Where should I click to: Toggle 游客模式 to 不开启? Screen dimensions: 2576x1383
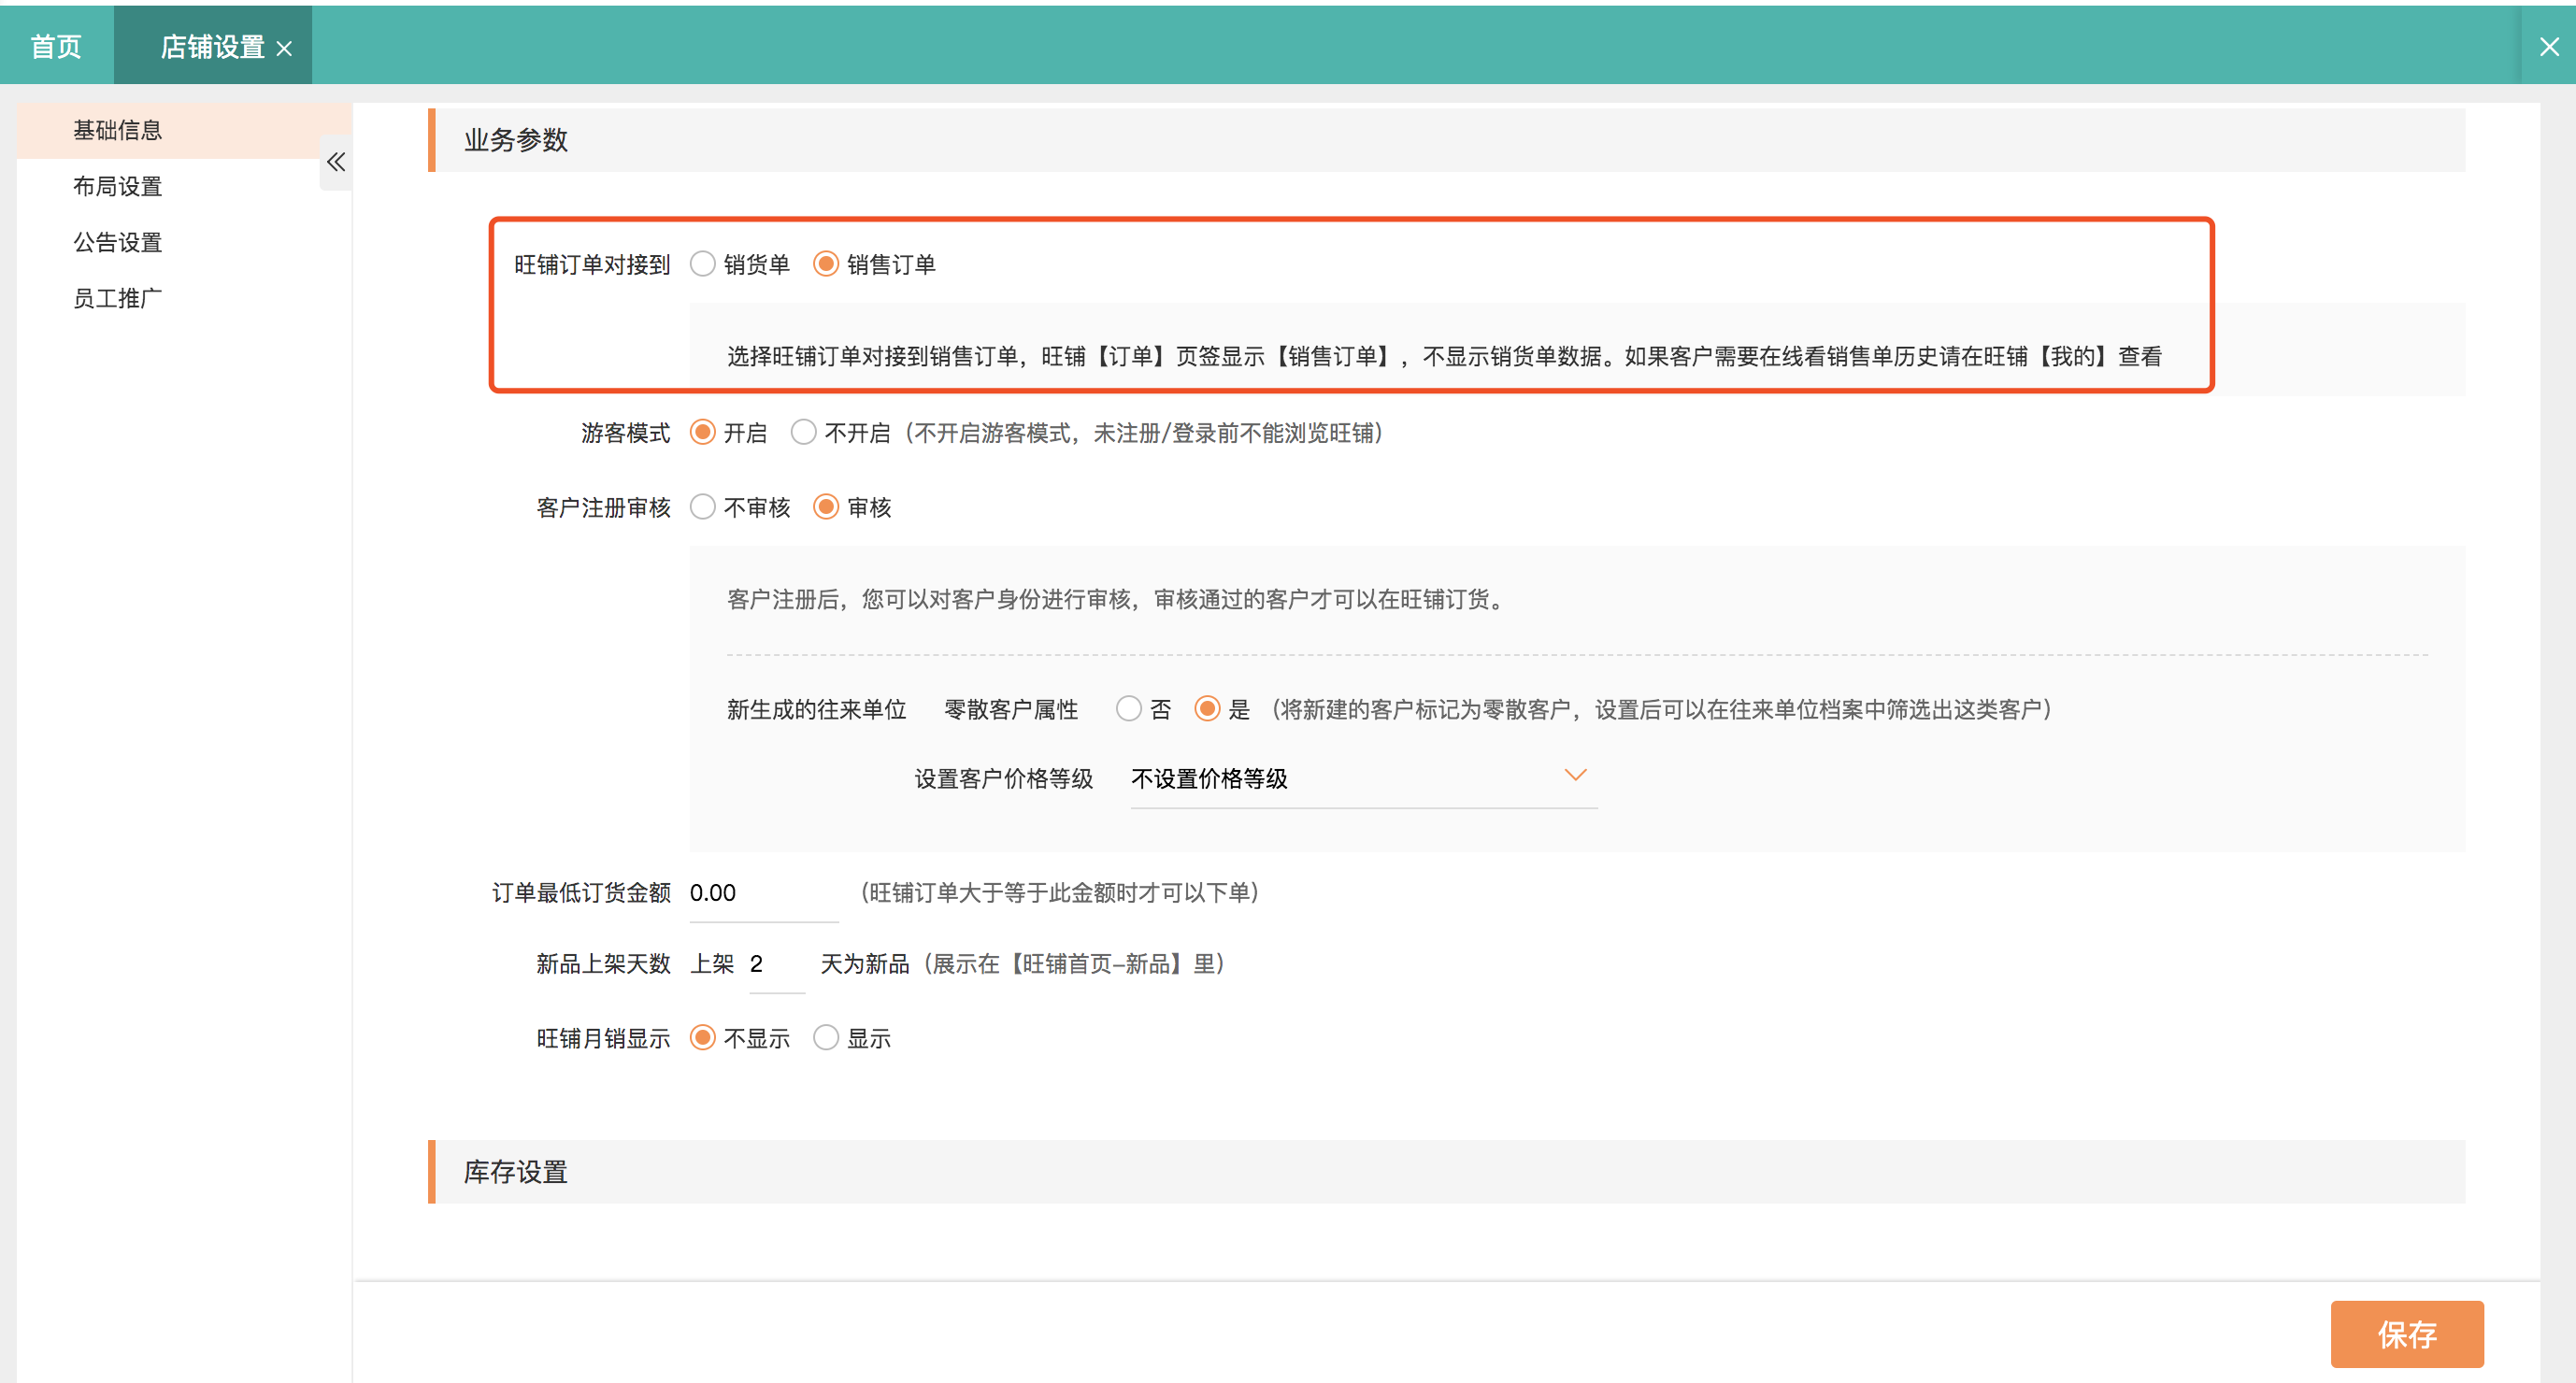coord(799,433)
